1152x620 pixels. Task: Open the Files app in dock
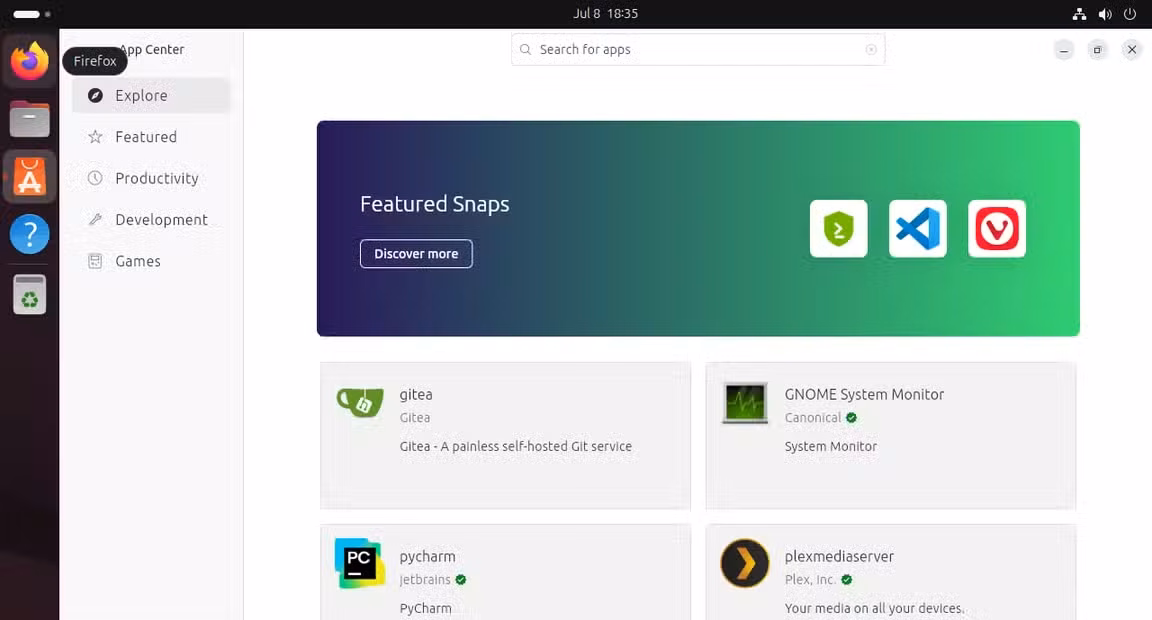[x=29, y=119]
